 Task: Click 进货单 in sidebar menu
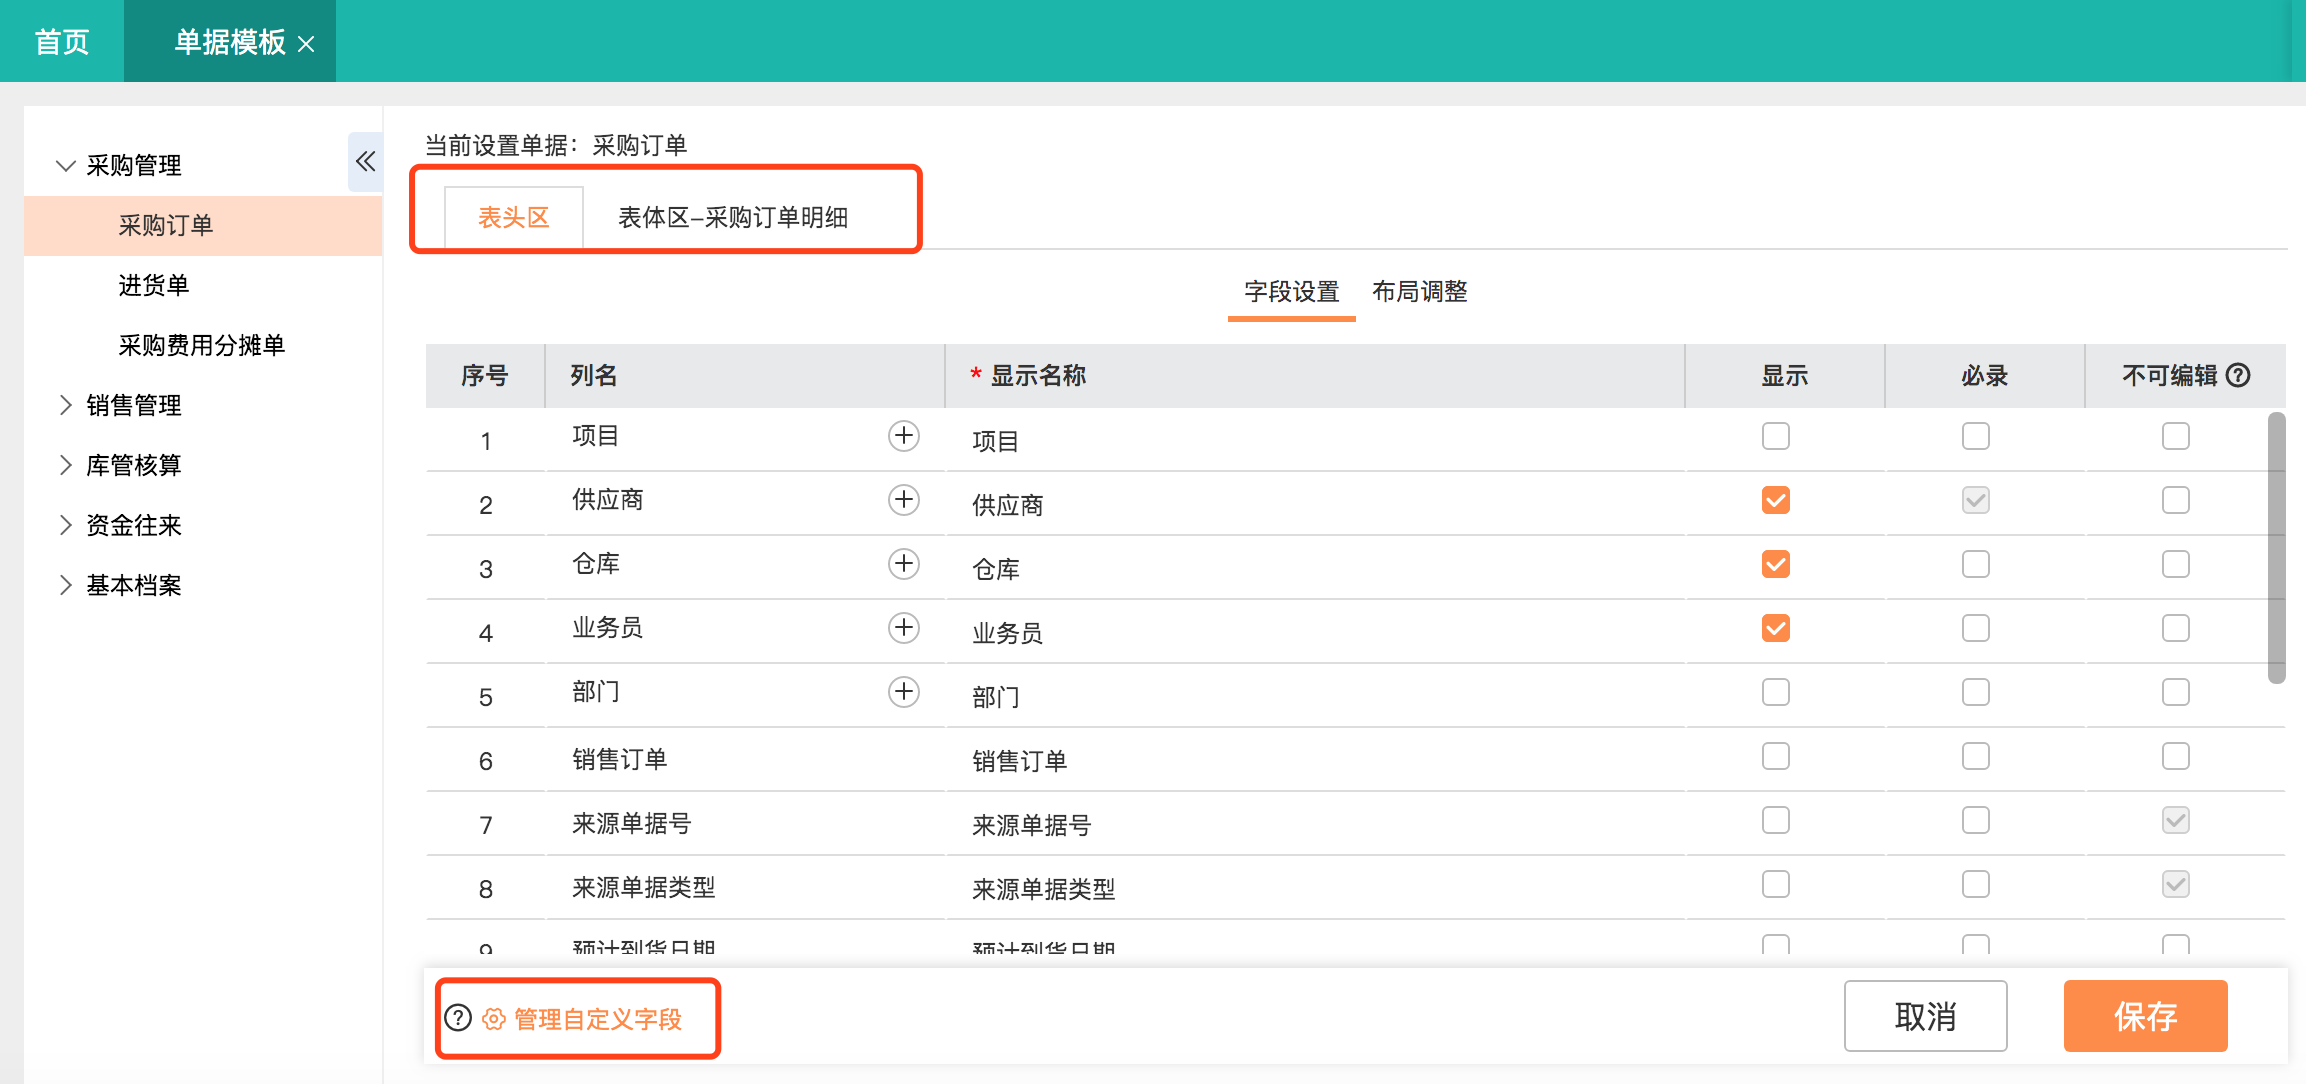click(x=151, y=285)
